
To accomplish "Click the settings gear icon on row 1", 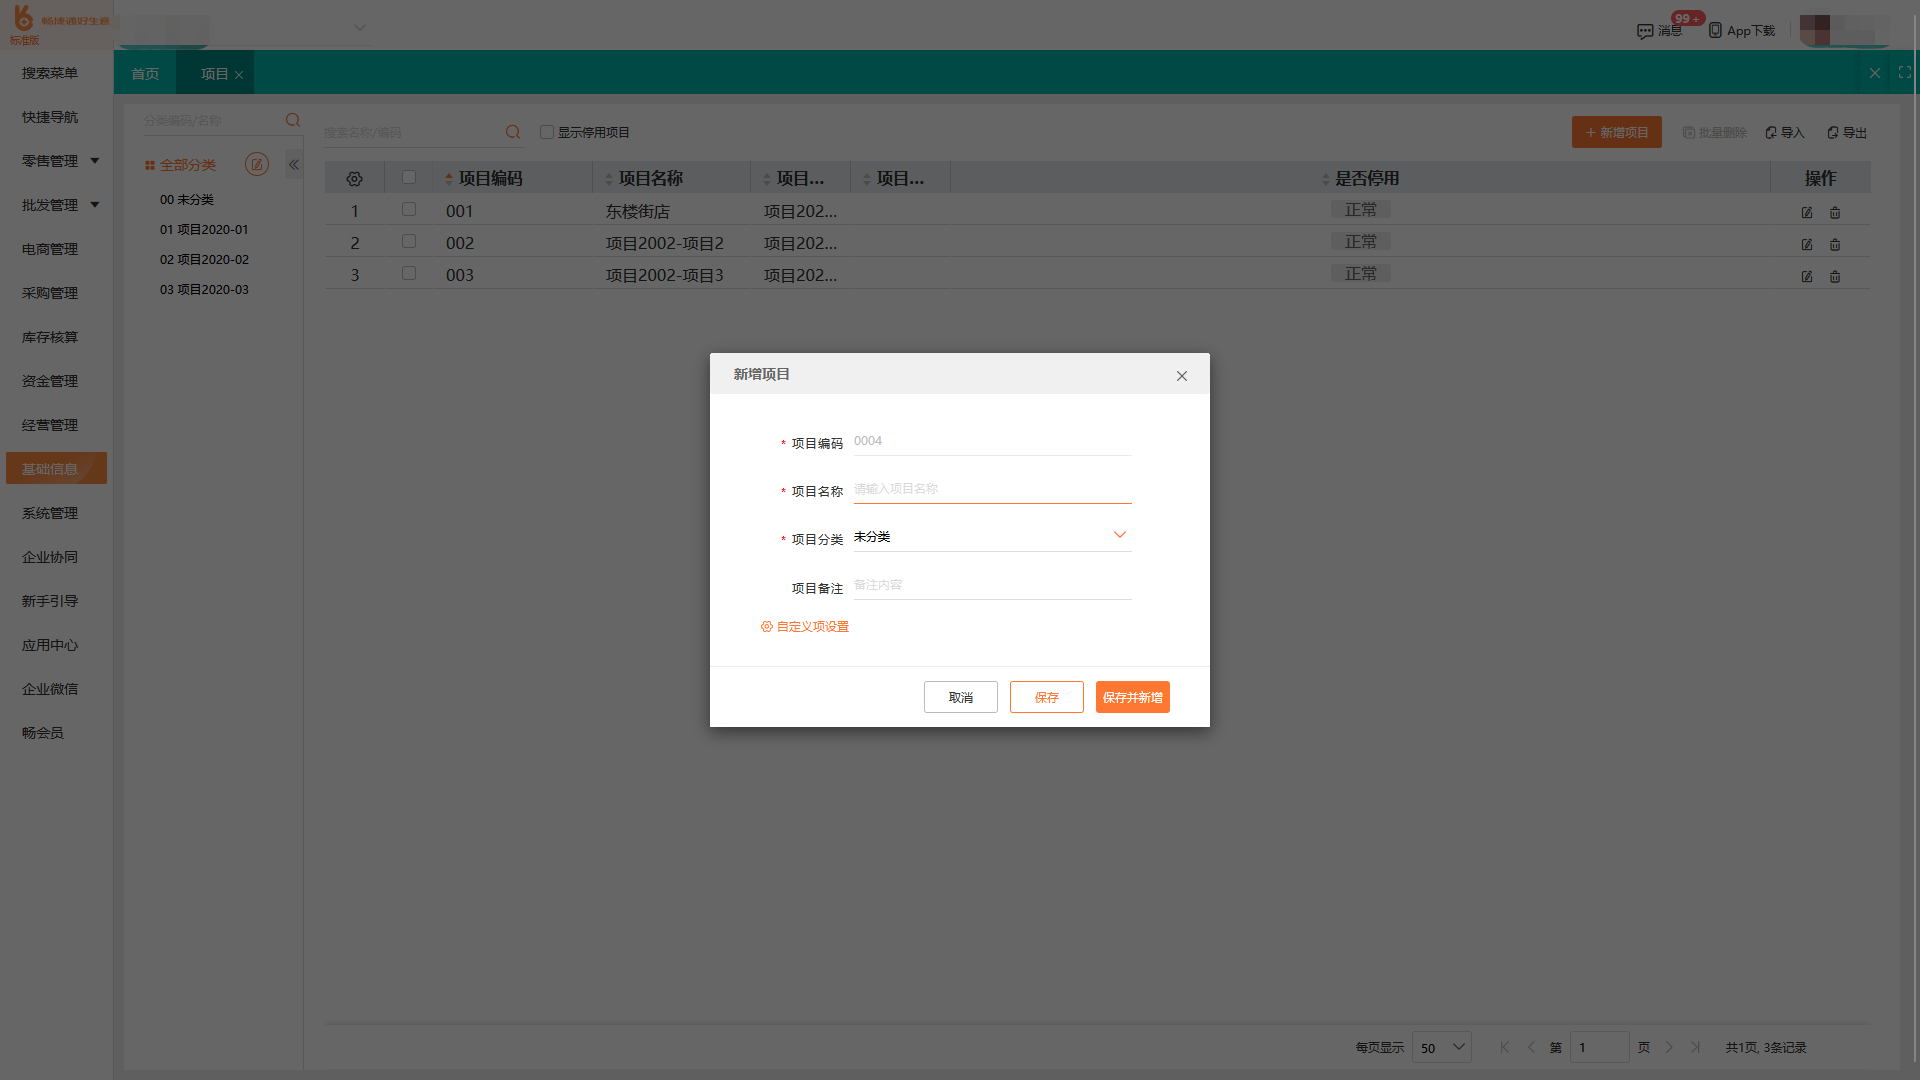I will [353, 178].
